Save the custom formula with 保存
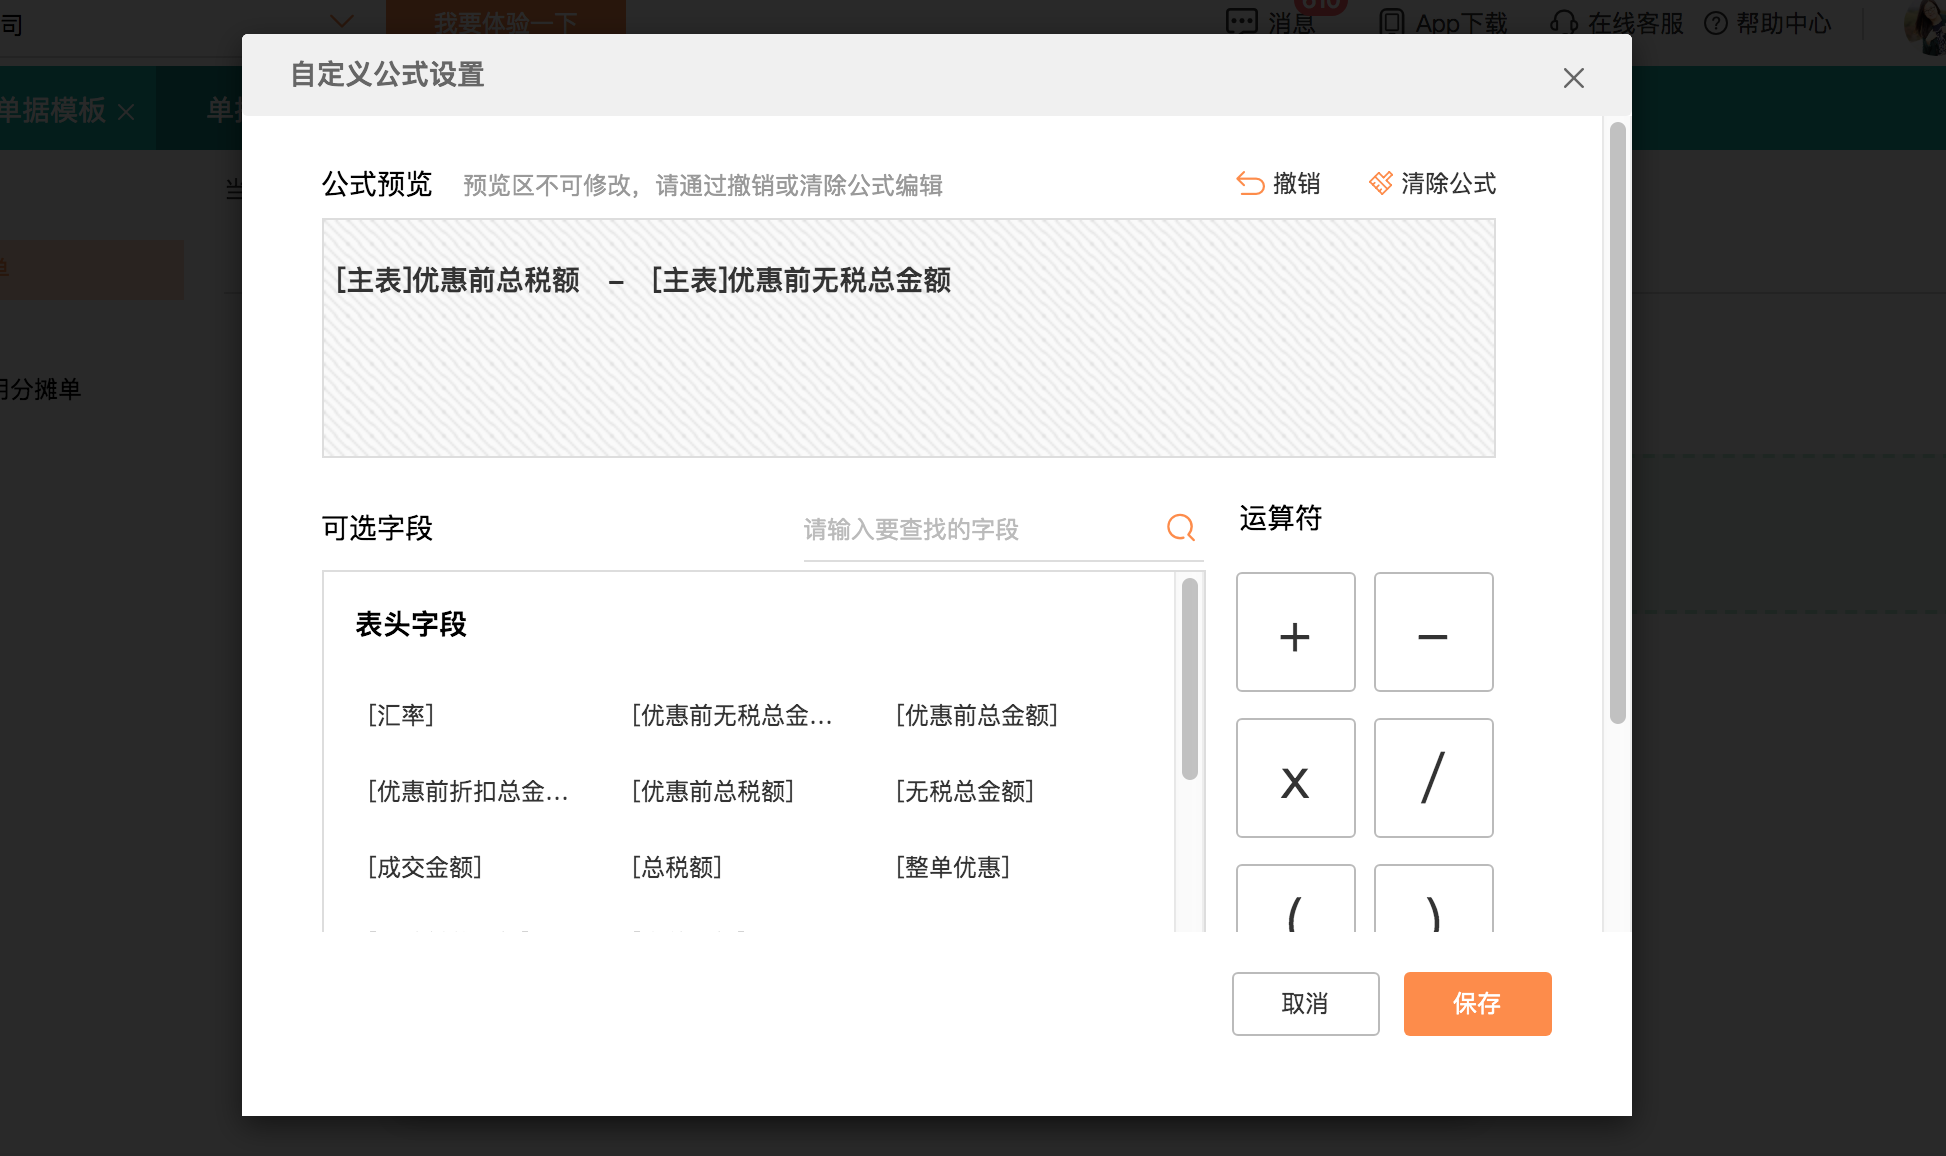Image resolution: width=1946 pixels, height=1156 pixels. pyautogui.click(x=1477, y=1003)
